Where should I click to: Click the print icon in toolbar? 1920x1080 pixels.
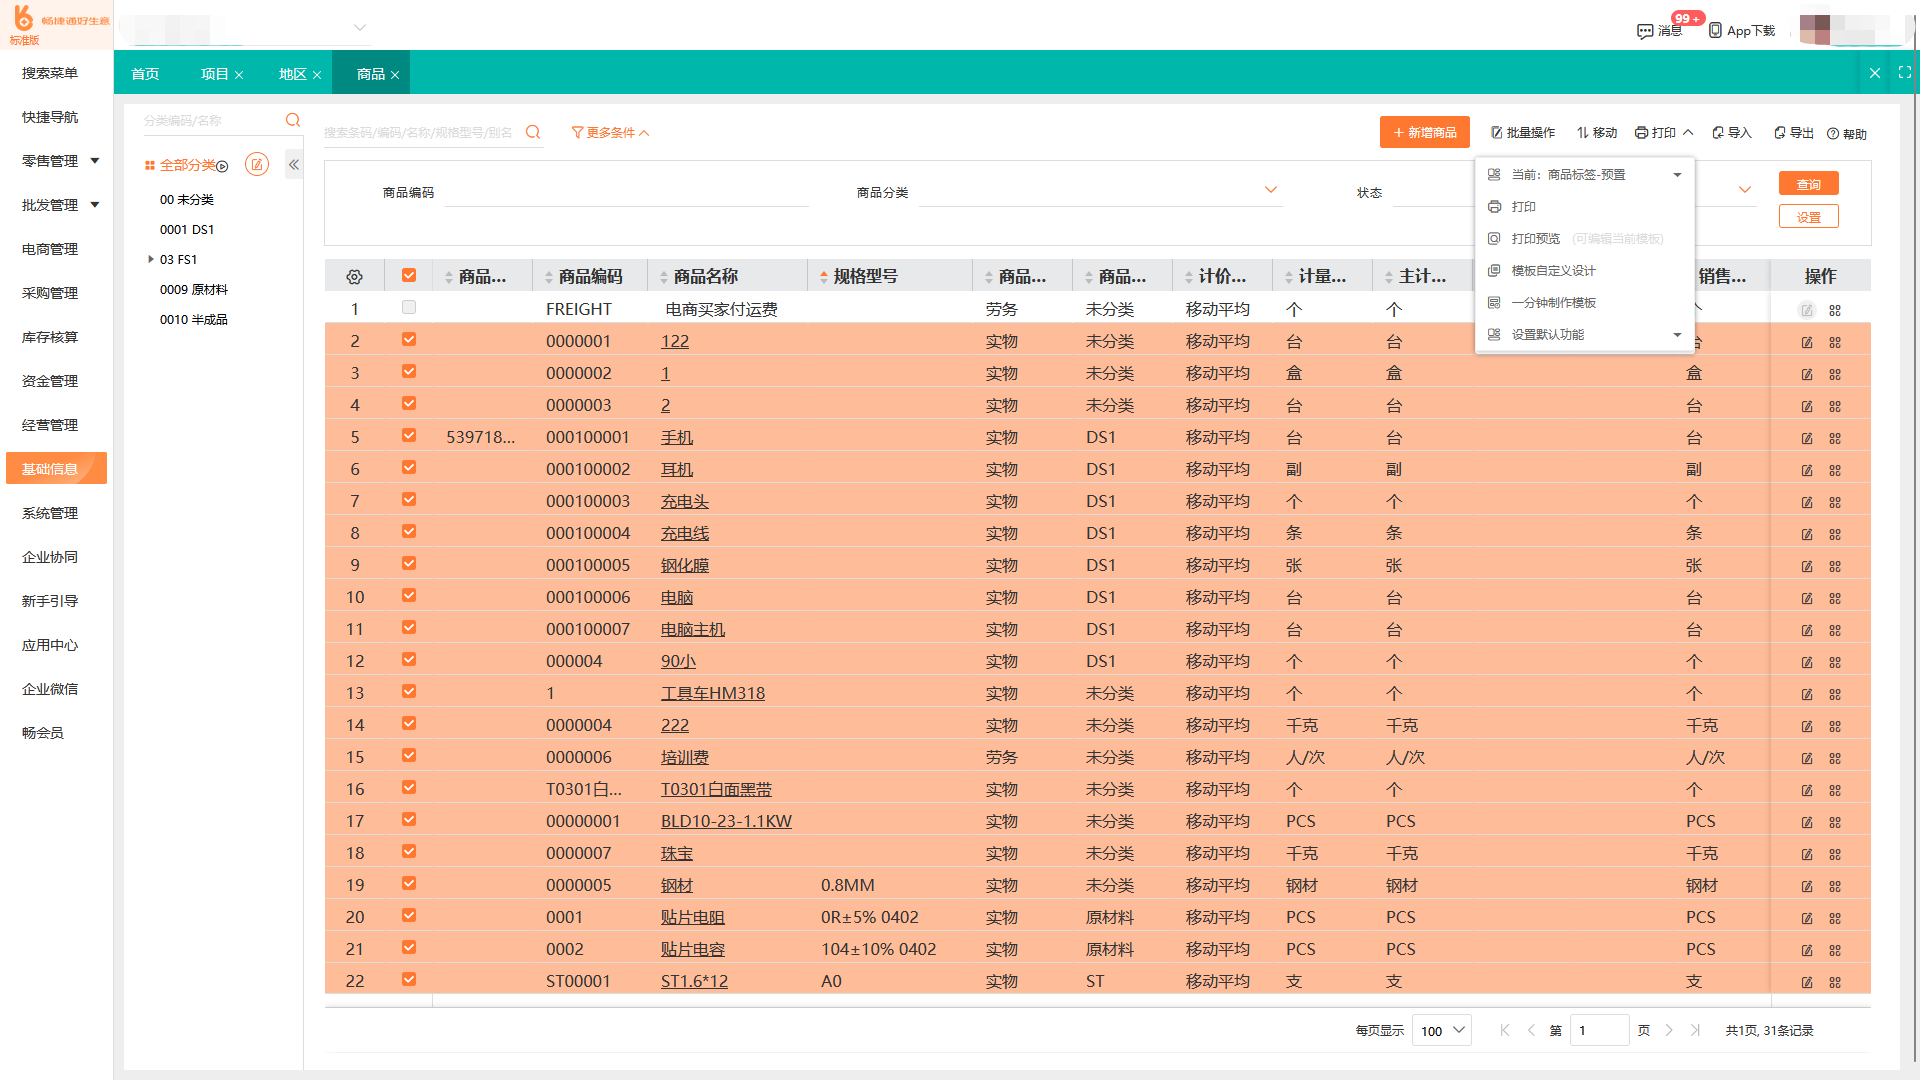[x=1643, y=132]
